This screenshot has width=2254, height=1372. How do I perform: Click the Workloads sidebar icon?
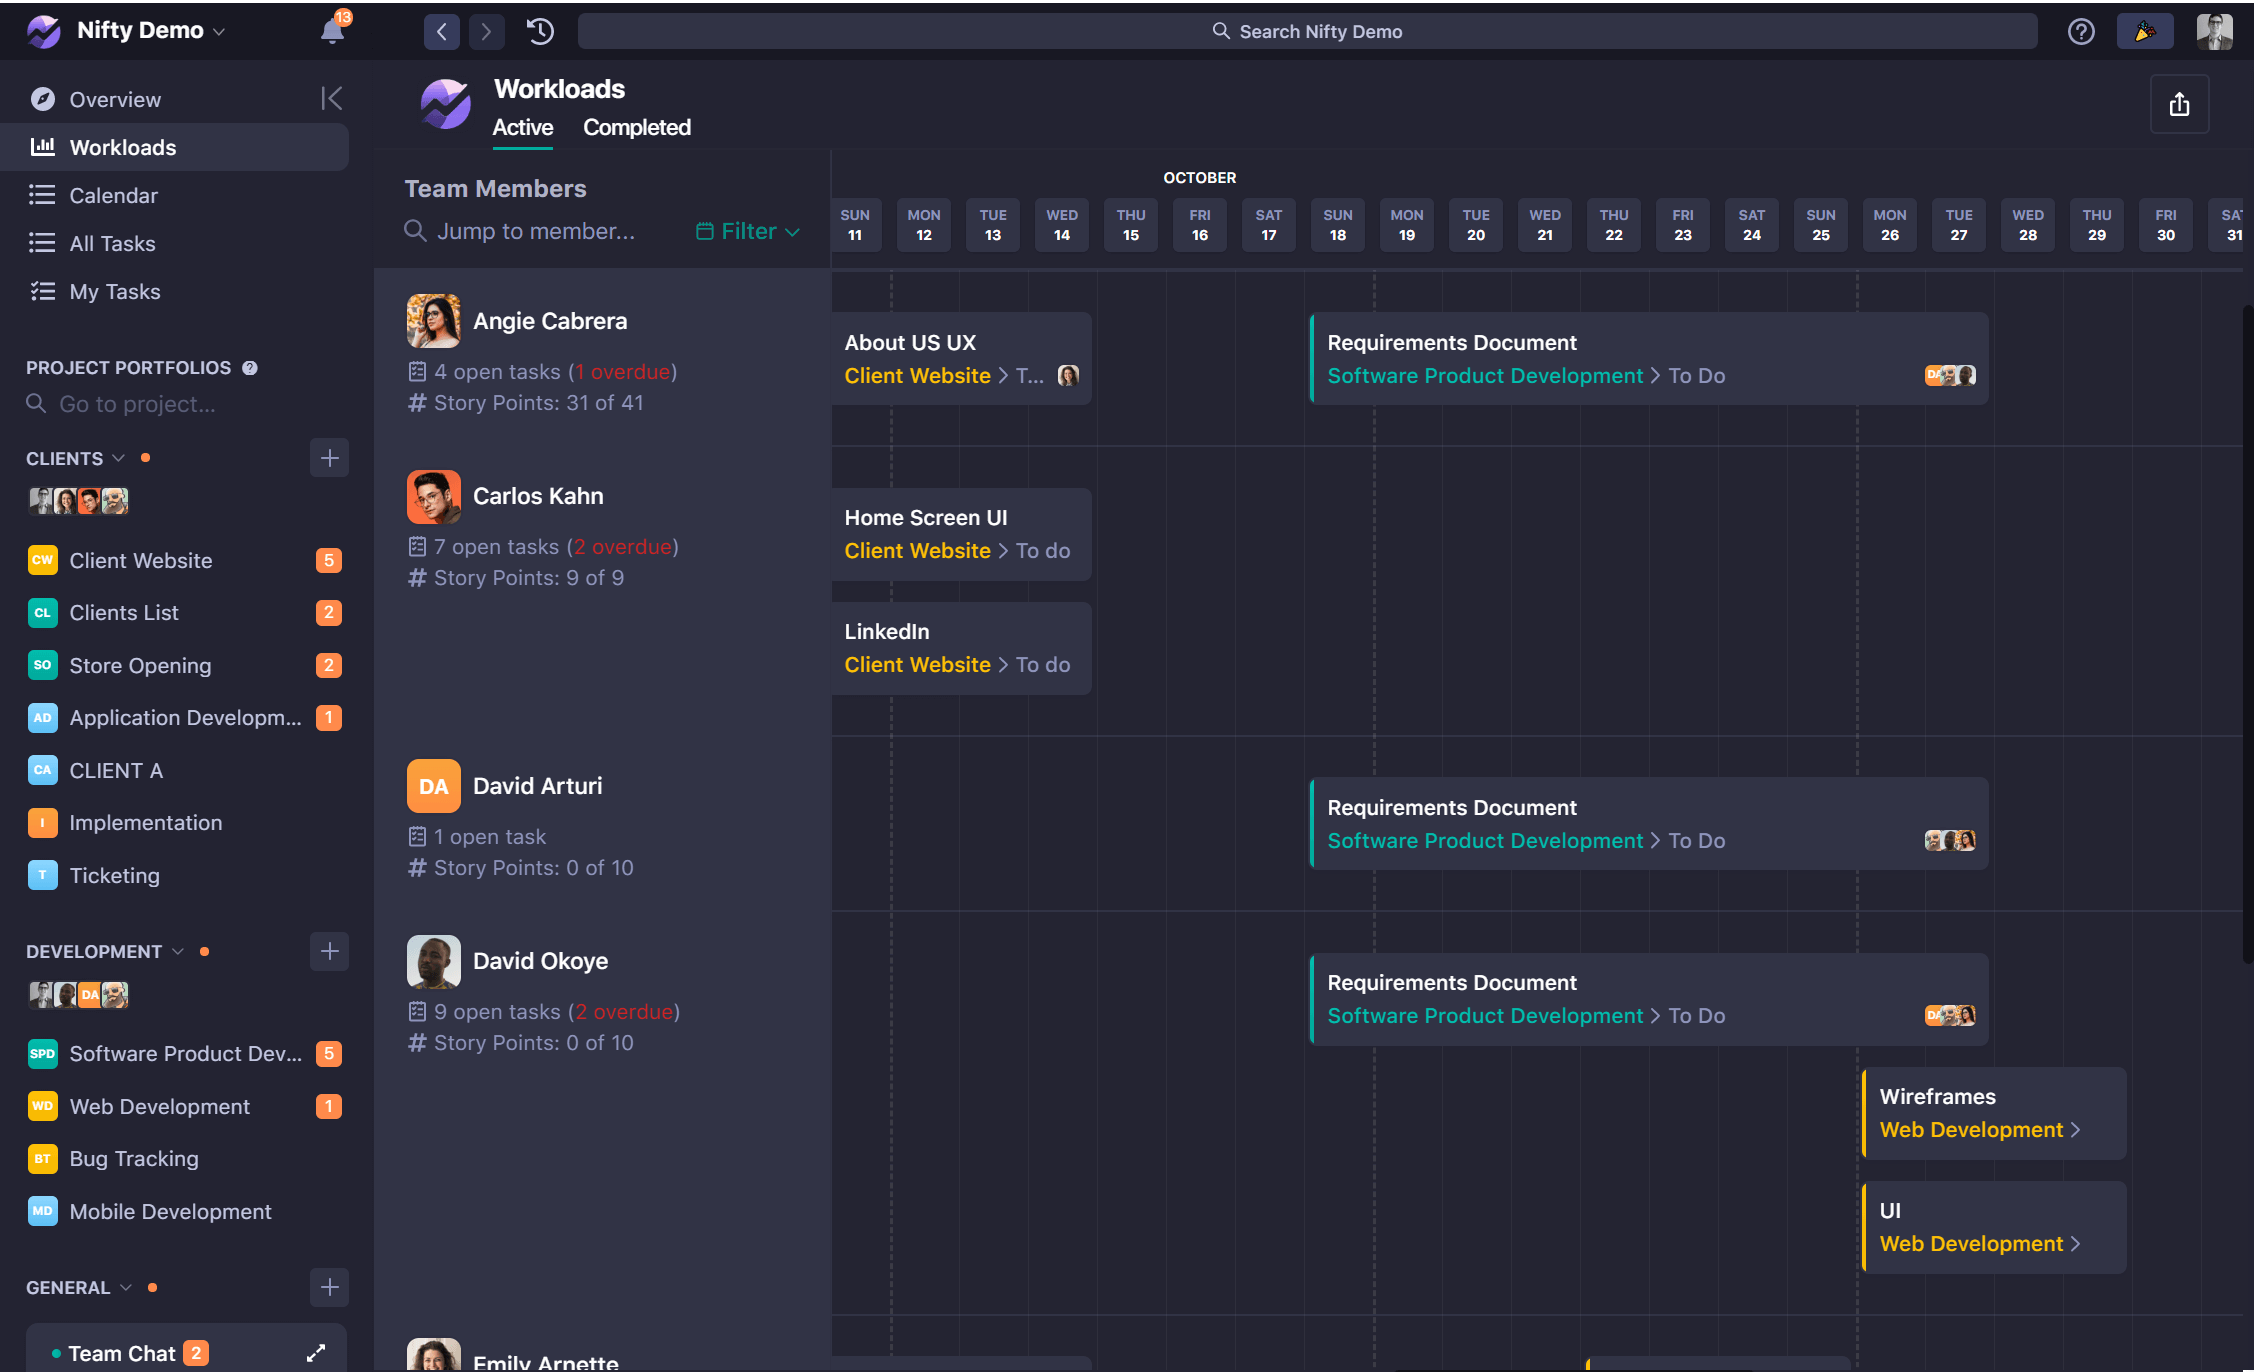pos(42,147)
